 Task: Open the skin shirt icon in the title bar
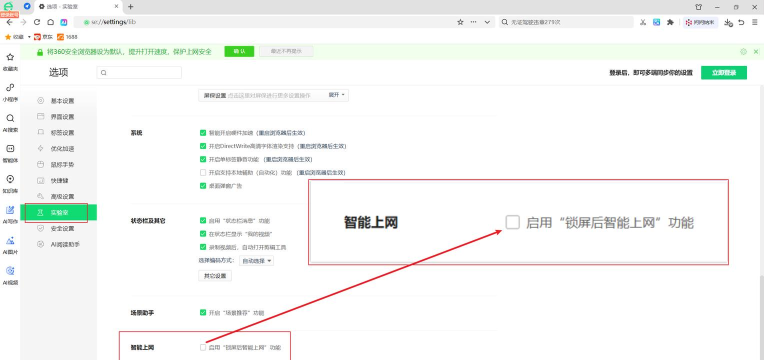click(699, 7)
